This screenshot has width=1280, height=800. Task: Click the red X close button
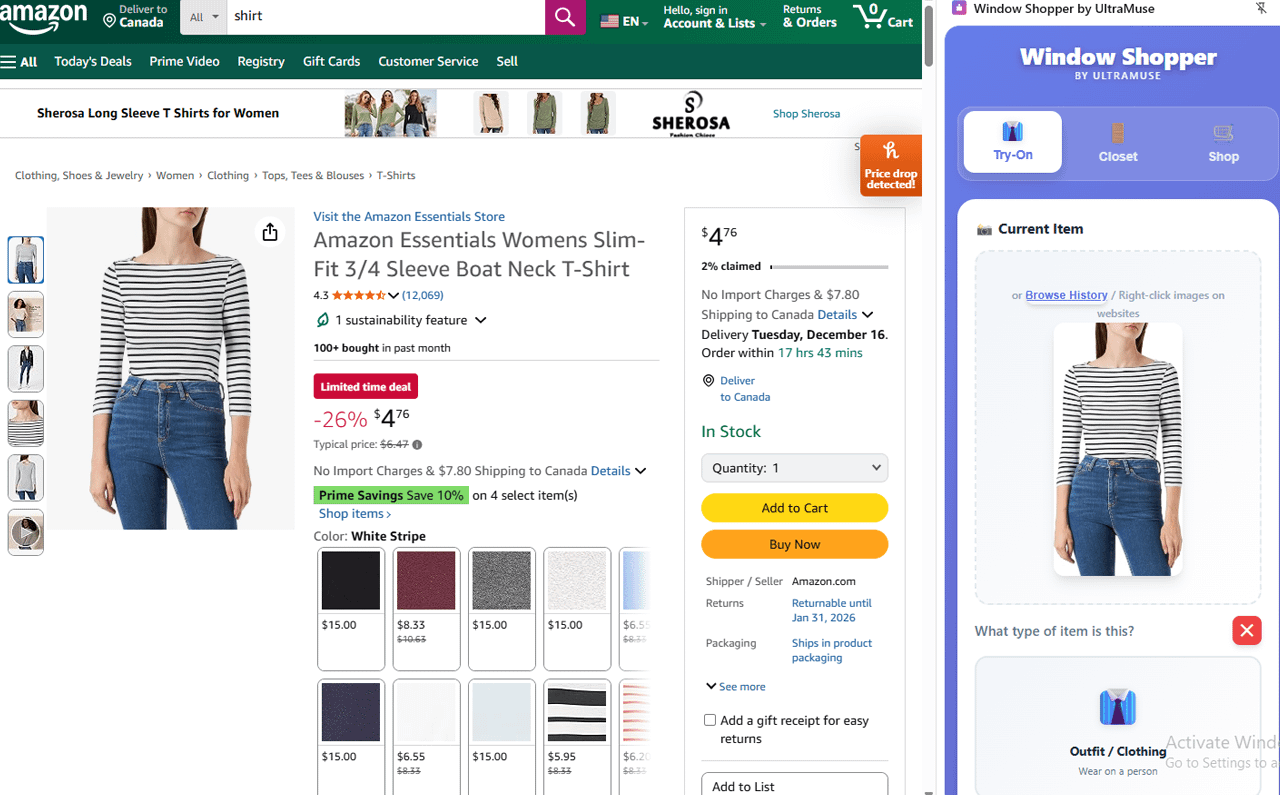(x=1246, y=630)
